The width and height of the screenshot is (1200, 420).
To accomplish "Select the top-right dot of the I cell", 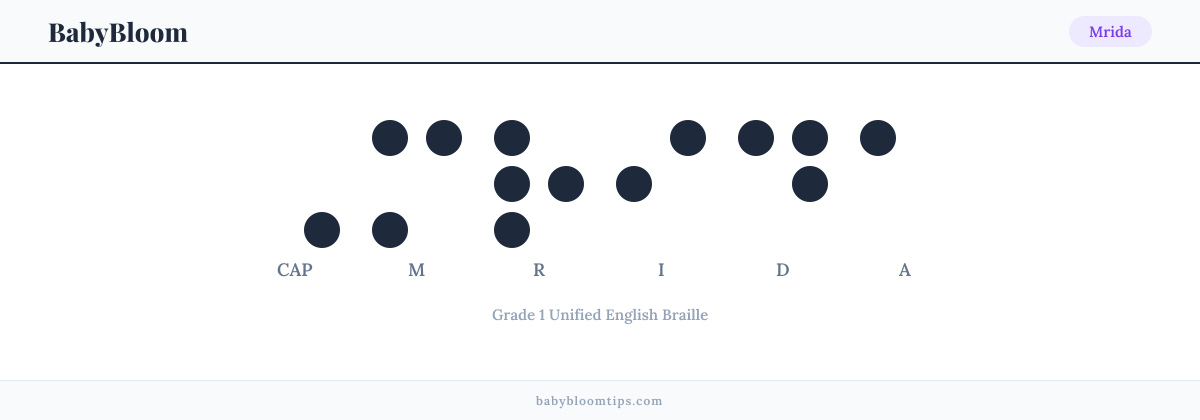I will [688, 138].
